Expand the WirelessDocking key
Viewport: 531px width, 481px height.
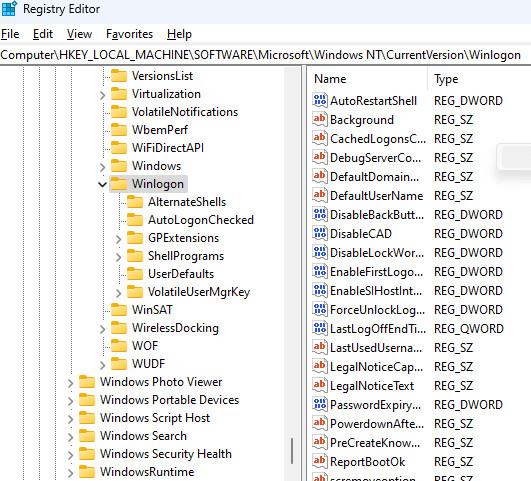pyautogui.click(x=102, y=329)
